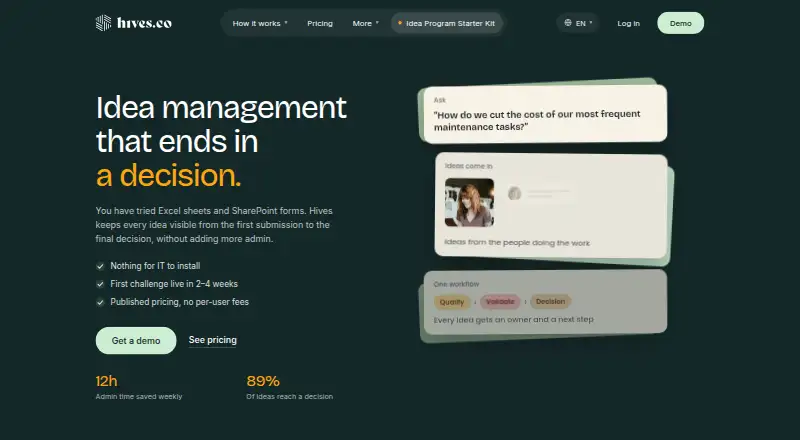Click the Demo button in header

click(681, 23)
